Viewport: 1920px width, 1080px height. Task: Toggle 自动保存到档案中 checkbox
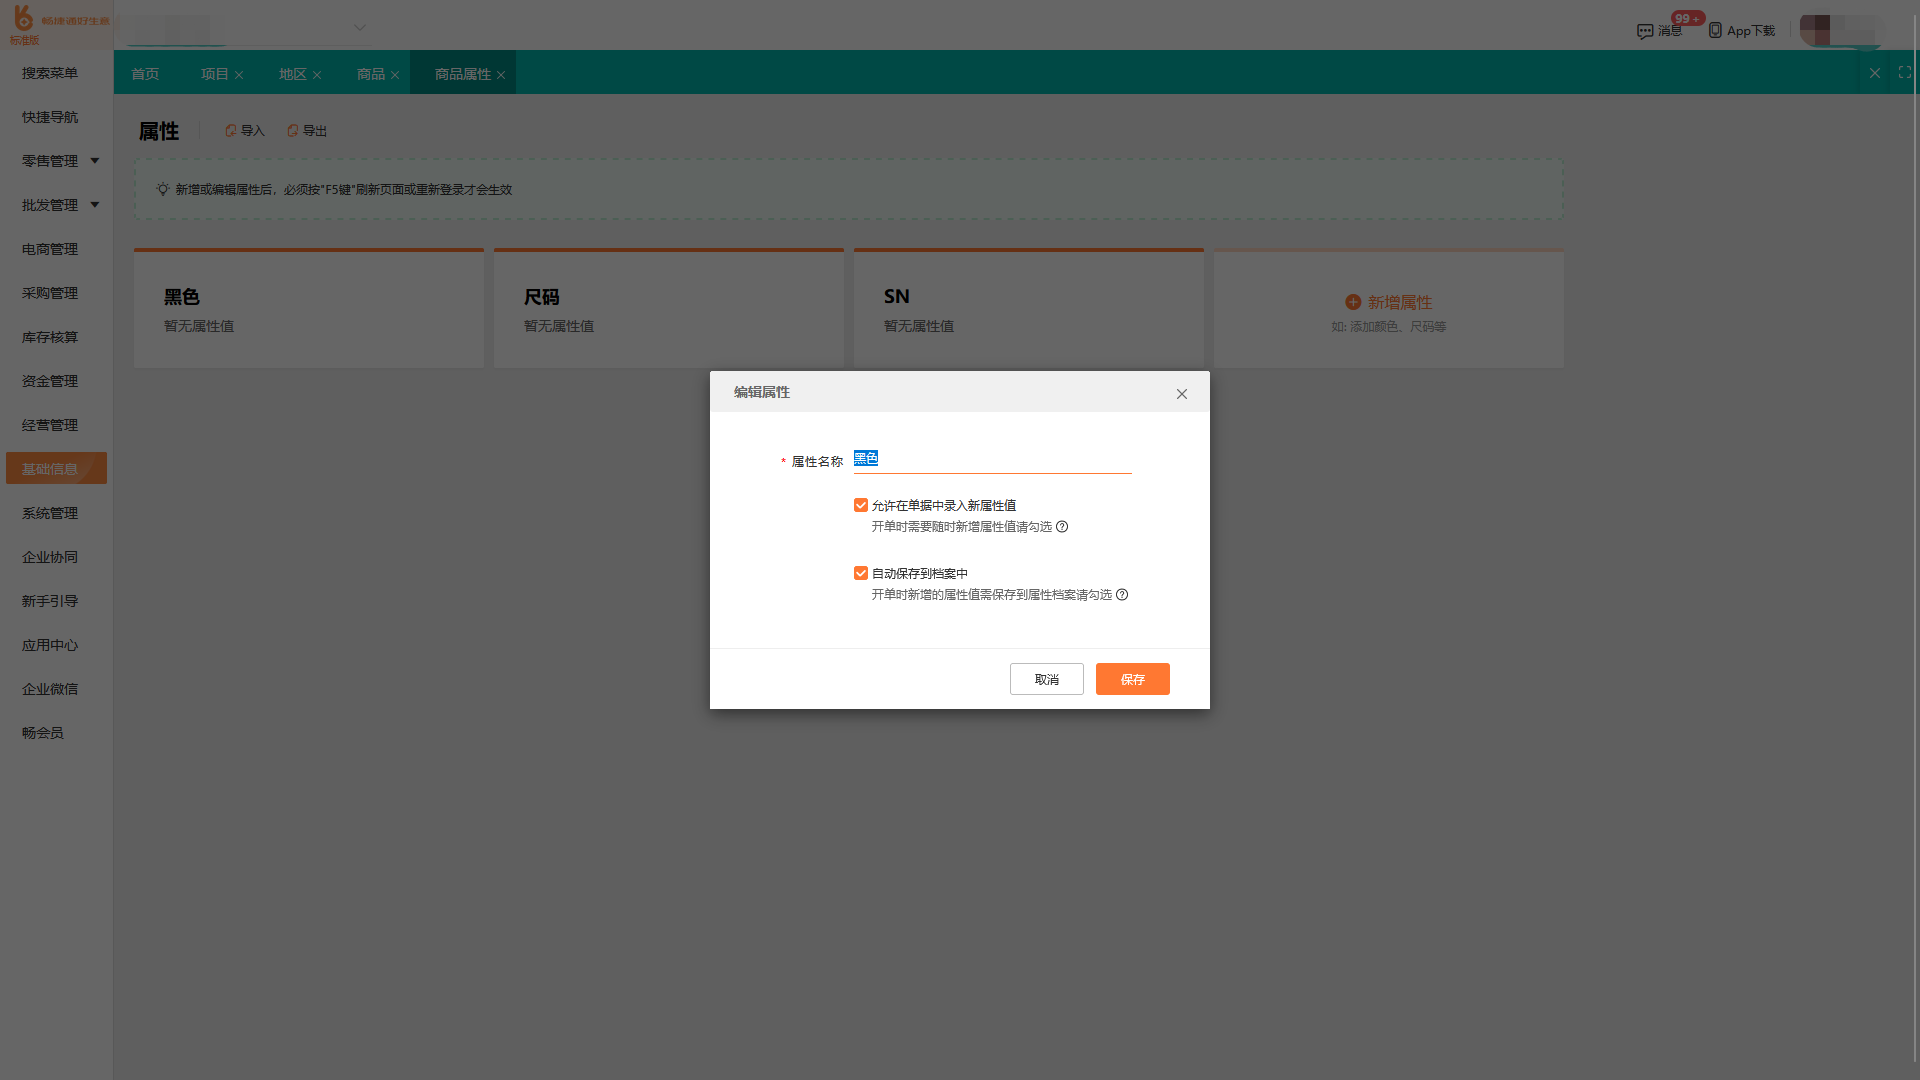pos(861,572)
